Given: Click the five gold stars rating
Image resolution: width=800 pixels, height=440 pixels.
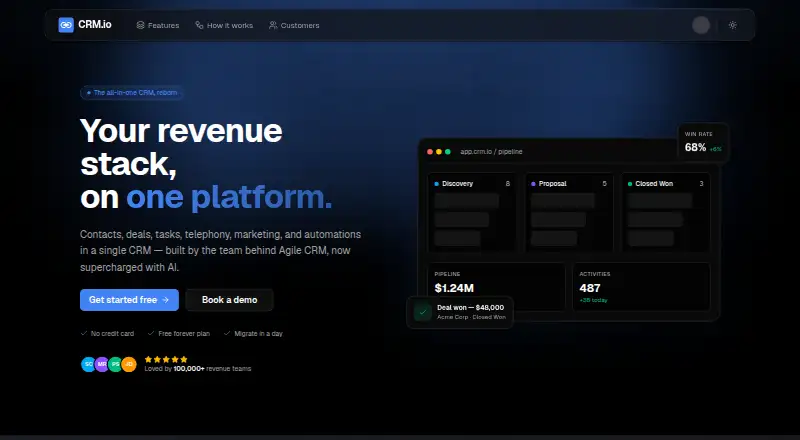Looking at the screenshot, I should [166, 359].
